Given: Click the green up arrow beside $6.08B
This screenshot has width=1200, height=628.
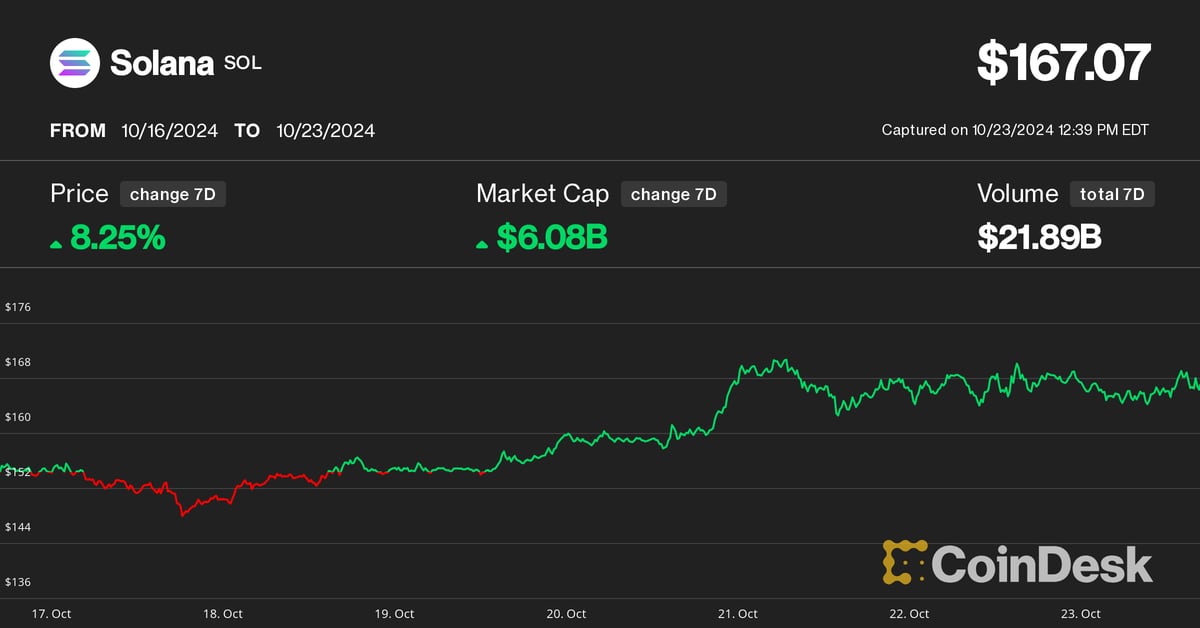Looking at the screenshot, I should pyautogui.click(x=483, y=243).
